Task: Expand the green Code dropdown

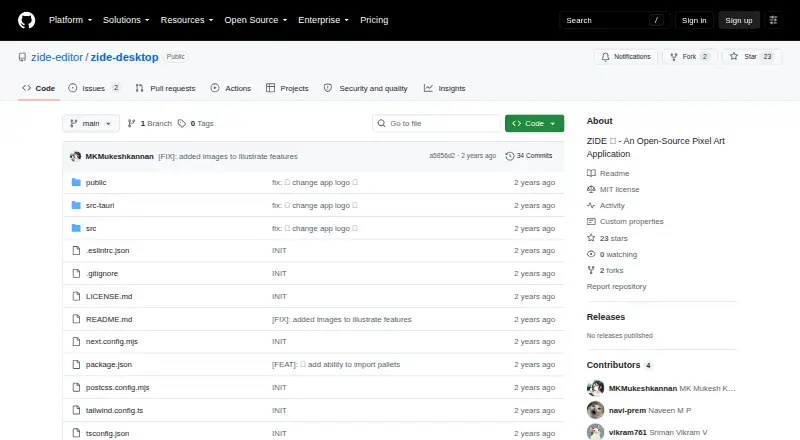Action: 534,124
